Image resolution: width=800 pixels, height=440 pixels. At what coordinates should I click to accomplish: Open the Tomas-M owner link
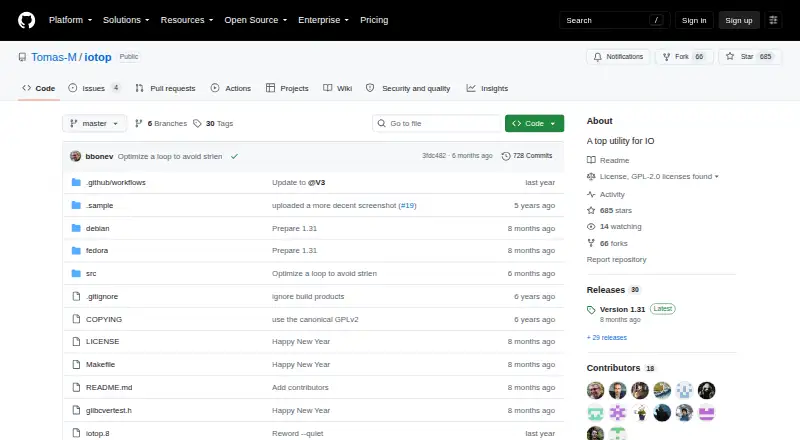(x=54, y=57)
